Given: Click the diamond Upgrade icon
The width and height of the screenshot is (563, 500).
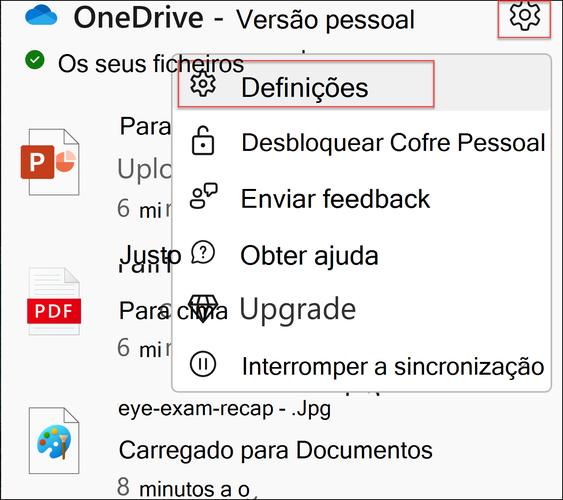Looking at the screenshot, I should [203, 309].
